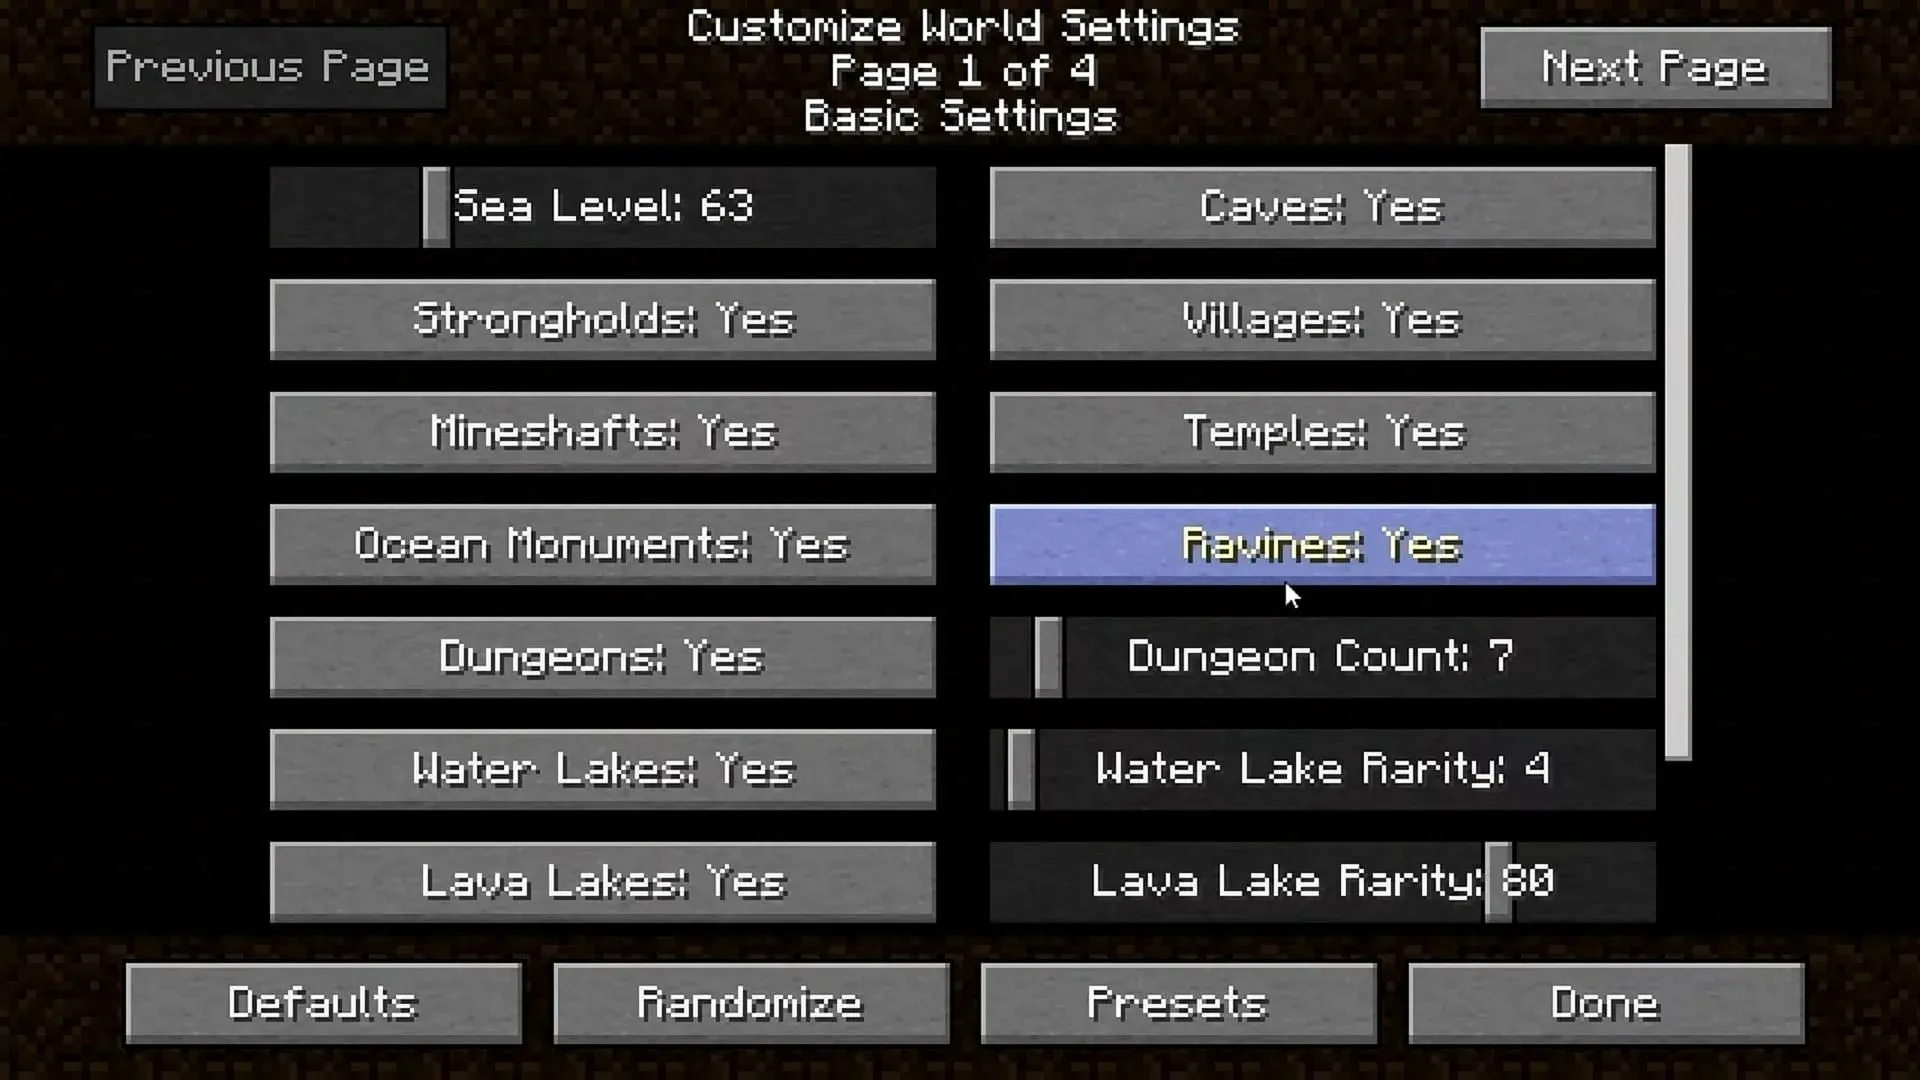Select Mineshafts: Yes toggle
The width and height of the screenshot is (1920, 1080).
[x=603, y=431]
